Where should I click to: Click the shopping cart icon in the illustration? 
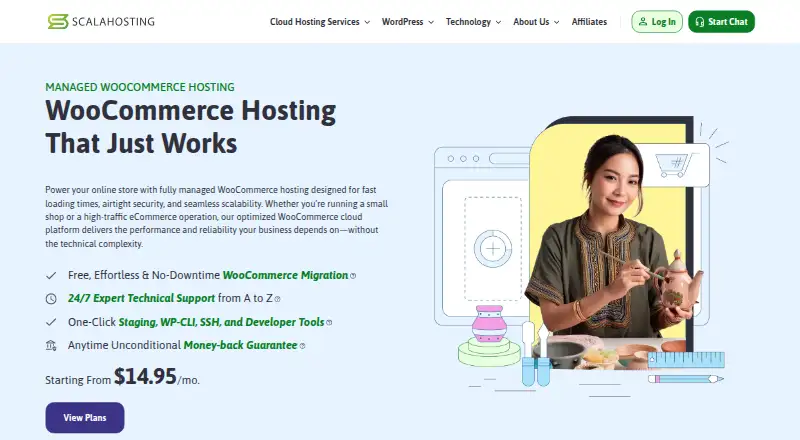[x=676, y=165]
